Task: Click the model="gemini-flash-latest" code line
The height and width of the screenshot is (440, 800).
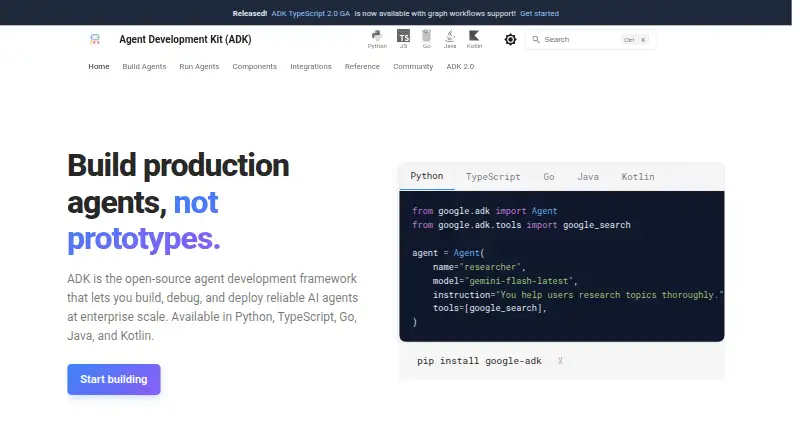Action: [x=505, y=281]
